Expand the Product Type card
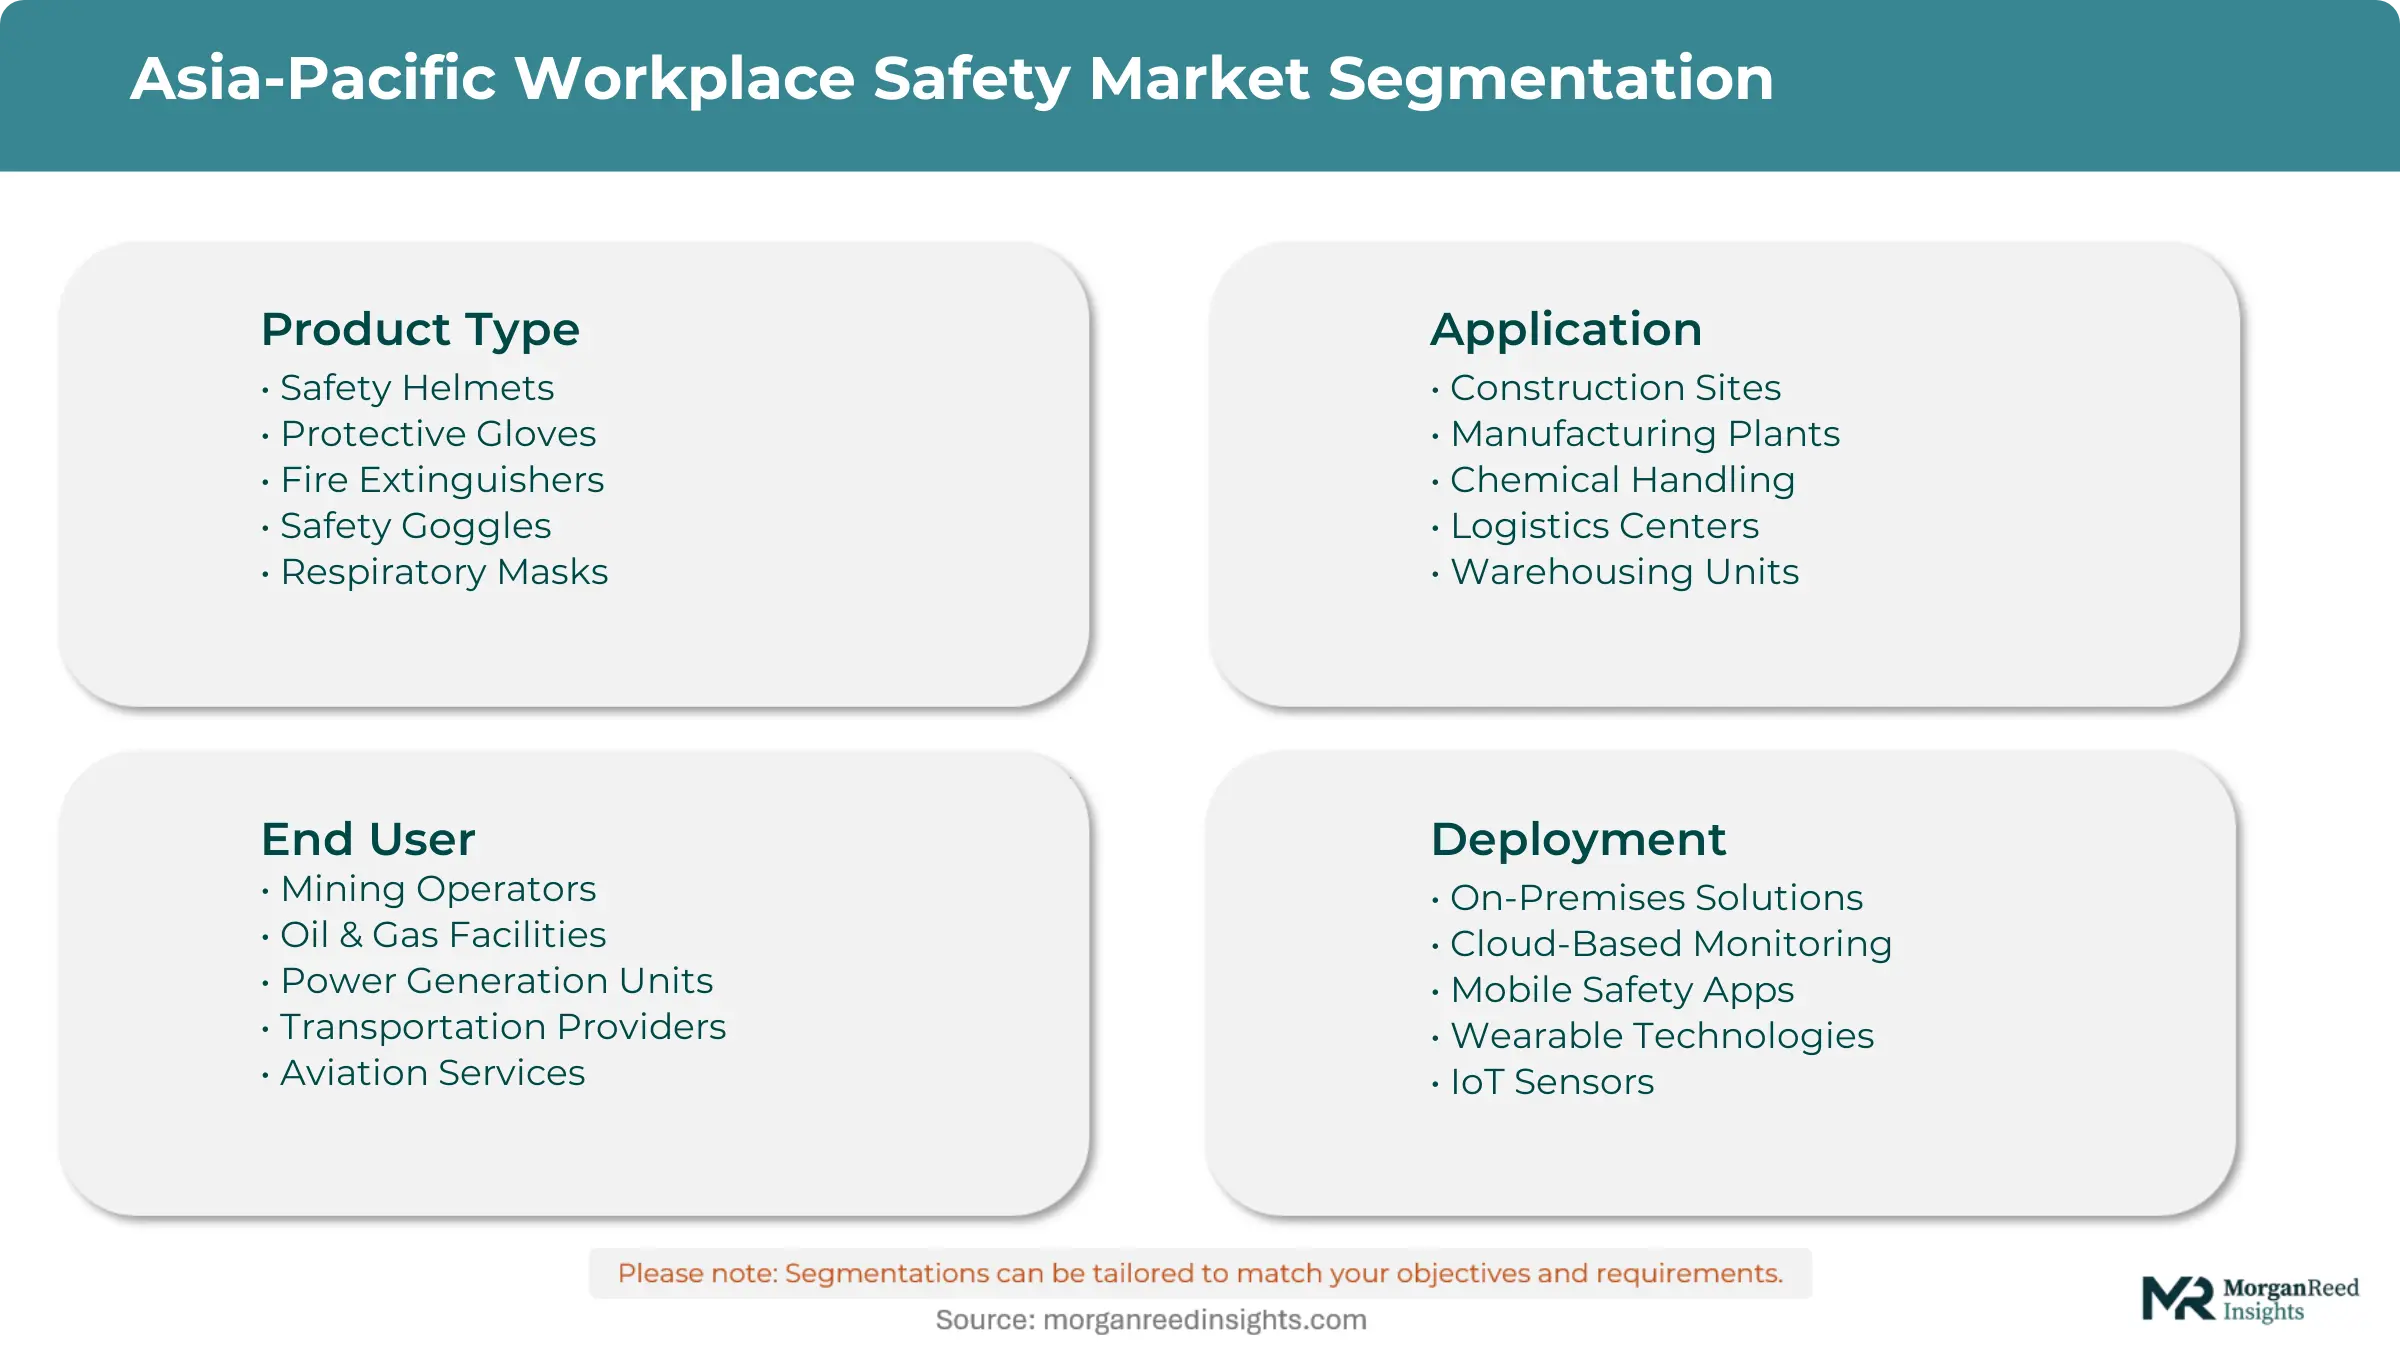 click(420, 329)
